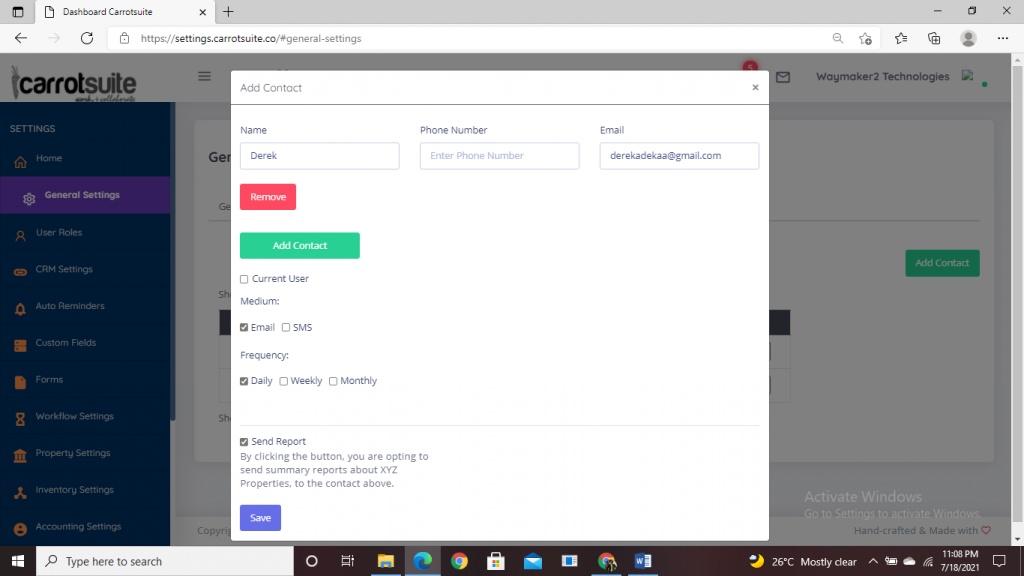
Task: Click the browser refresh icon
Action: coord(87,38)
